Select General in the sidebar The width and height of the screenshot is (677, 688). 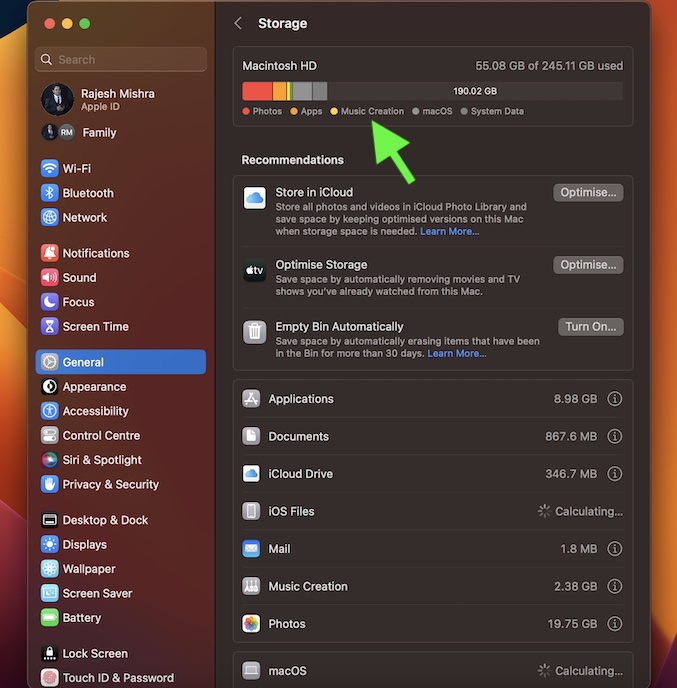point(121,362)
